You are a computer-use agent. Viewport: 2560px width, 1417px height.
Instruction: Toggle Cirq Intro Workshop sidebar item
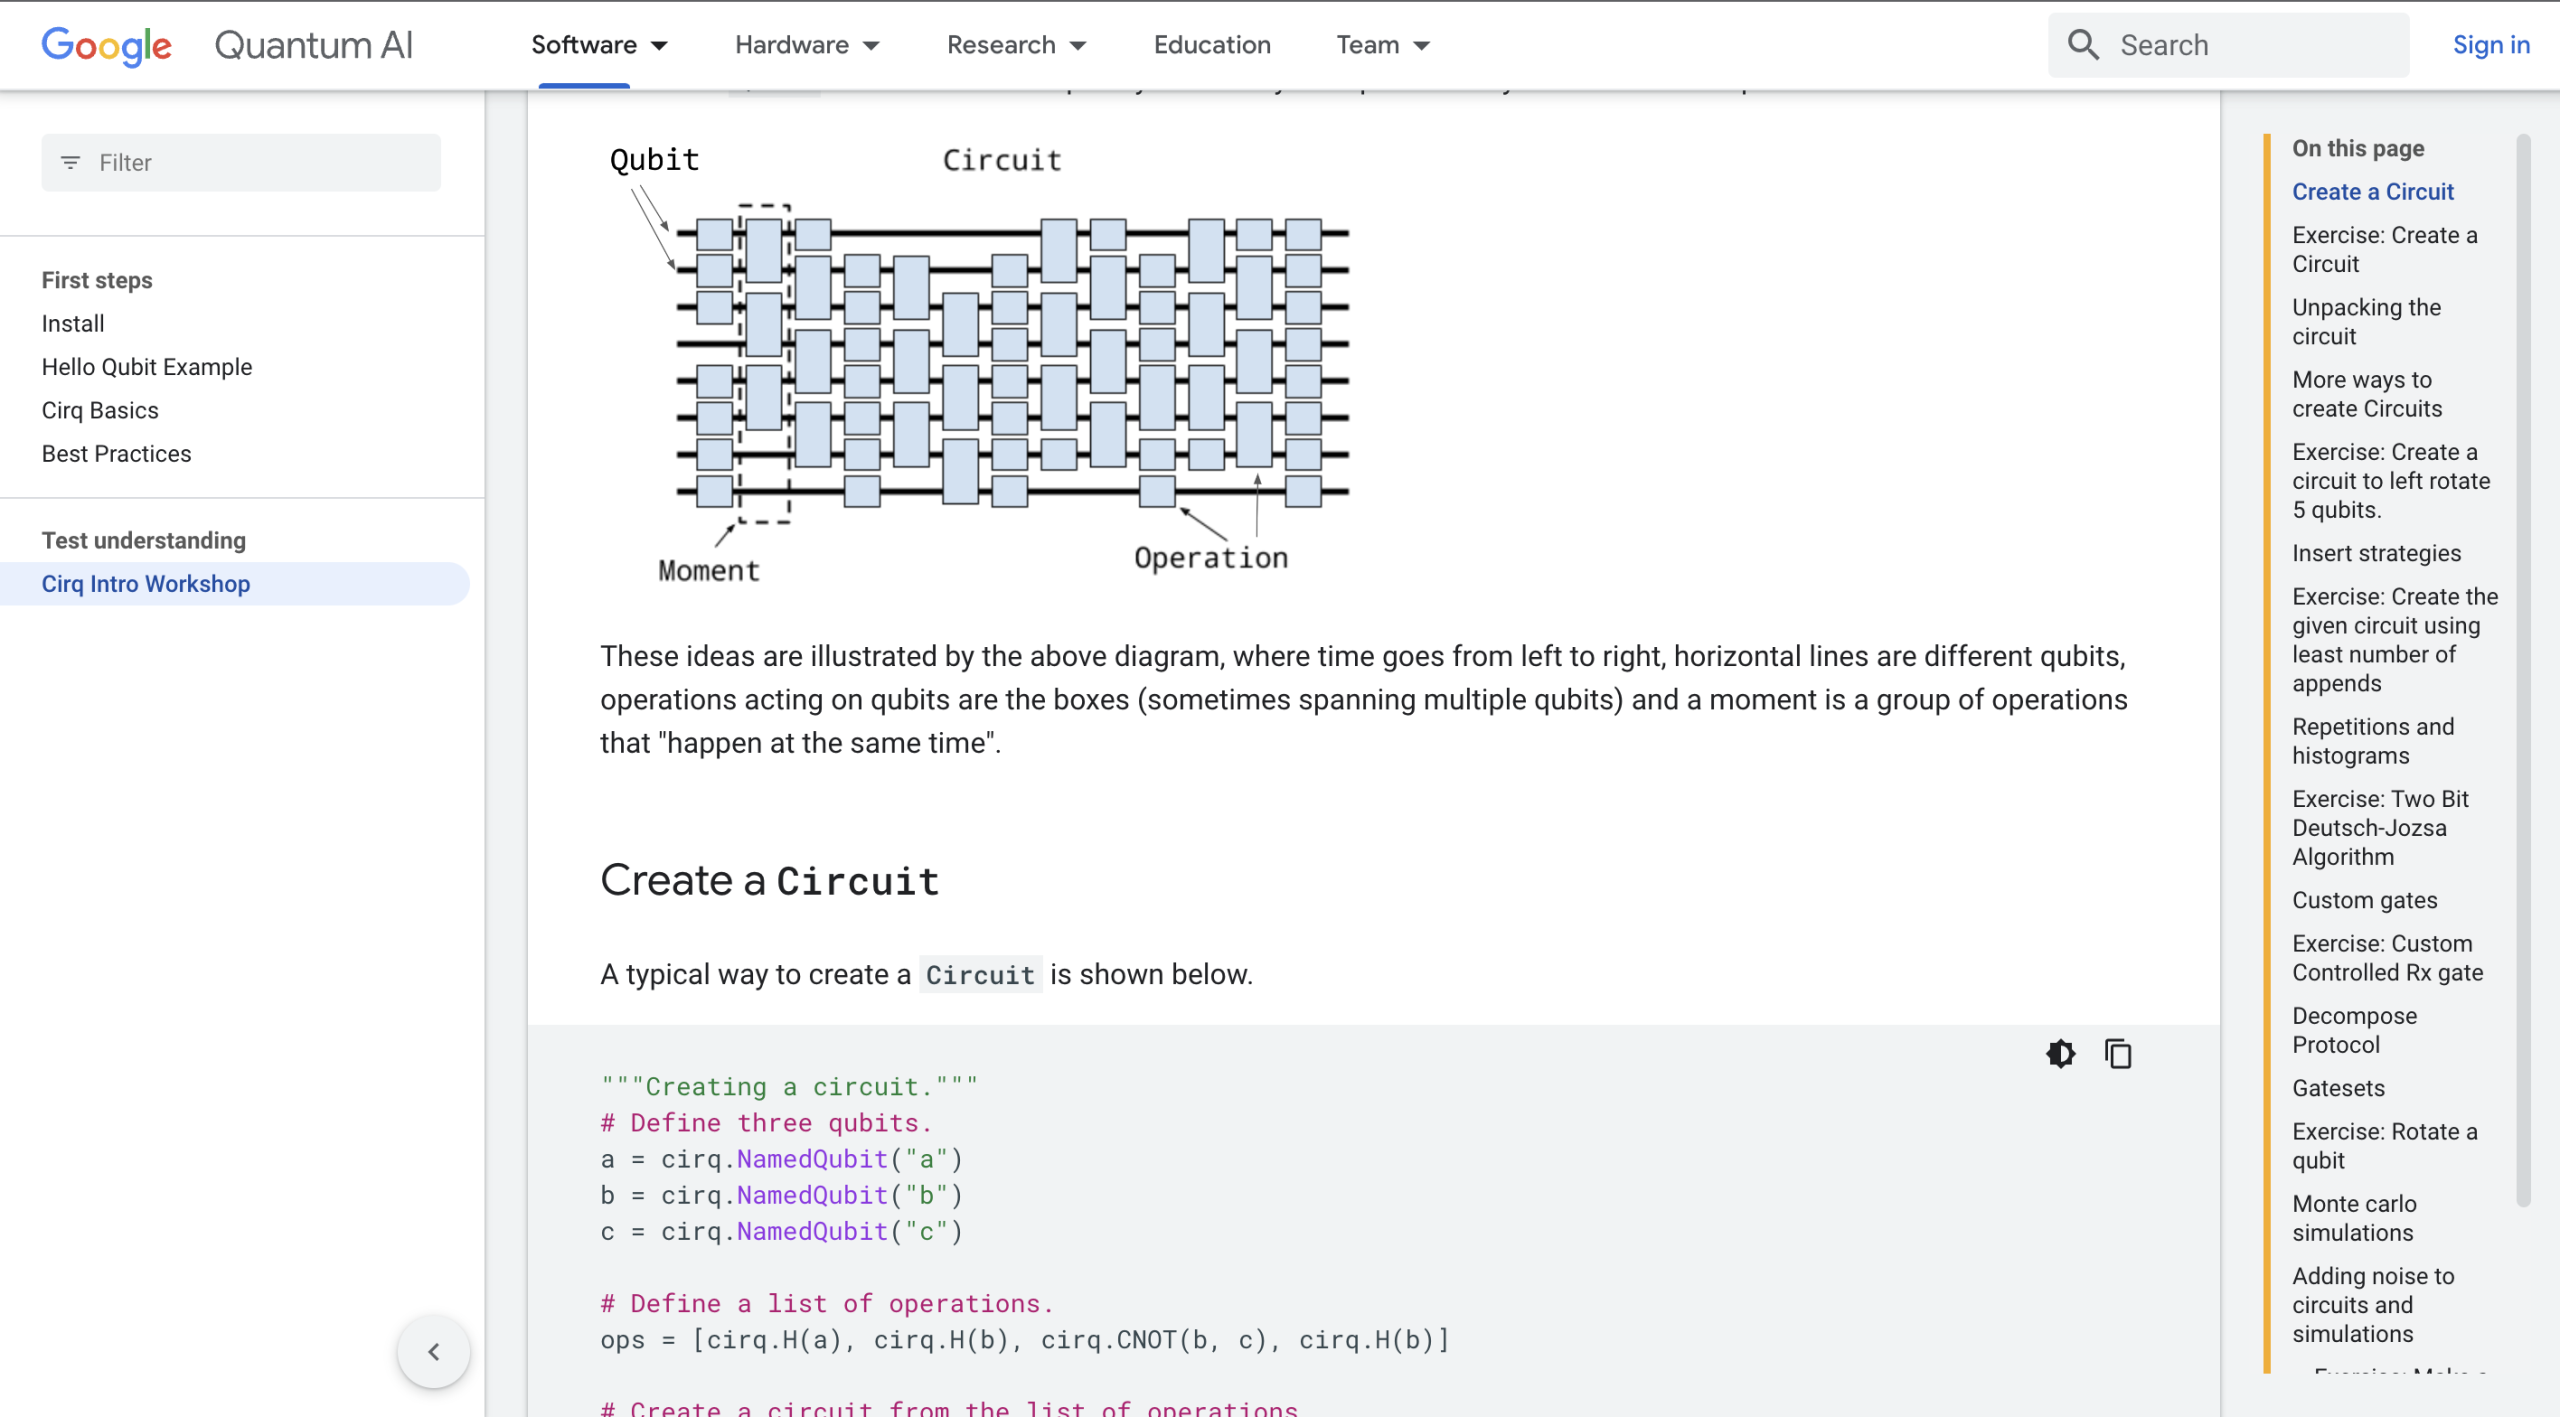[x=147, y=583]
